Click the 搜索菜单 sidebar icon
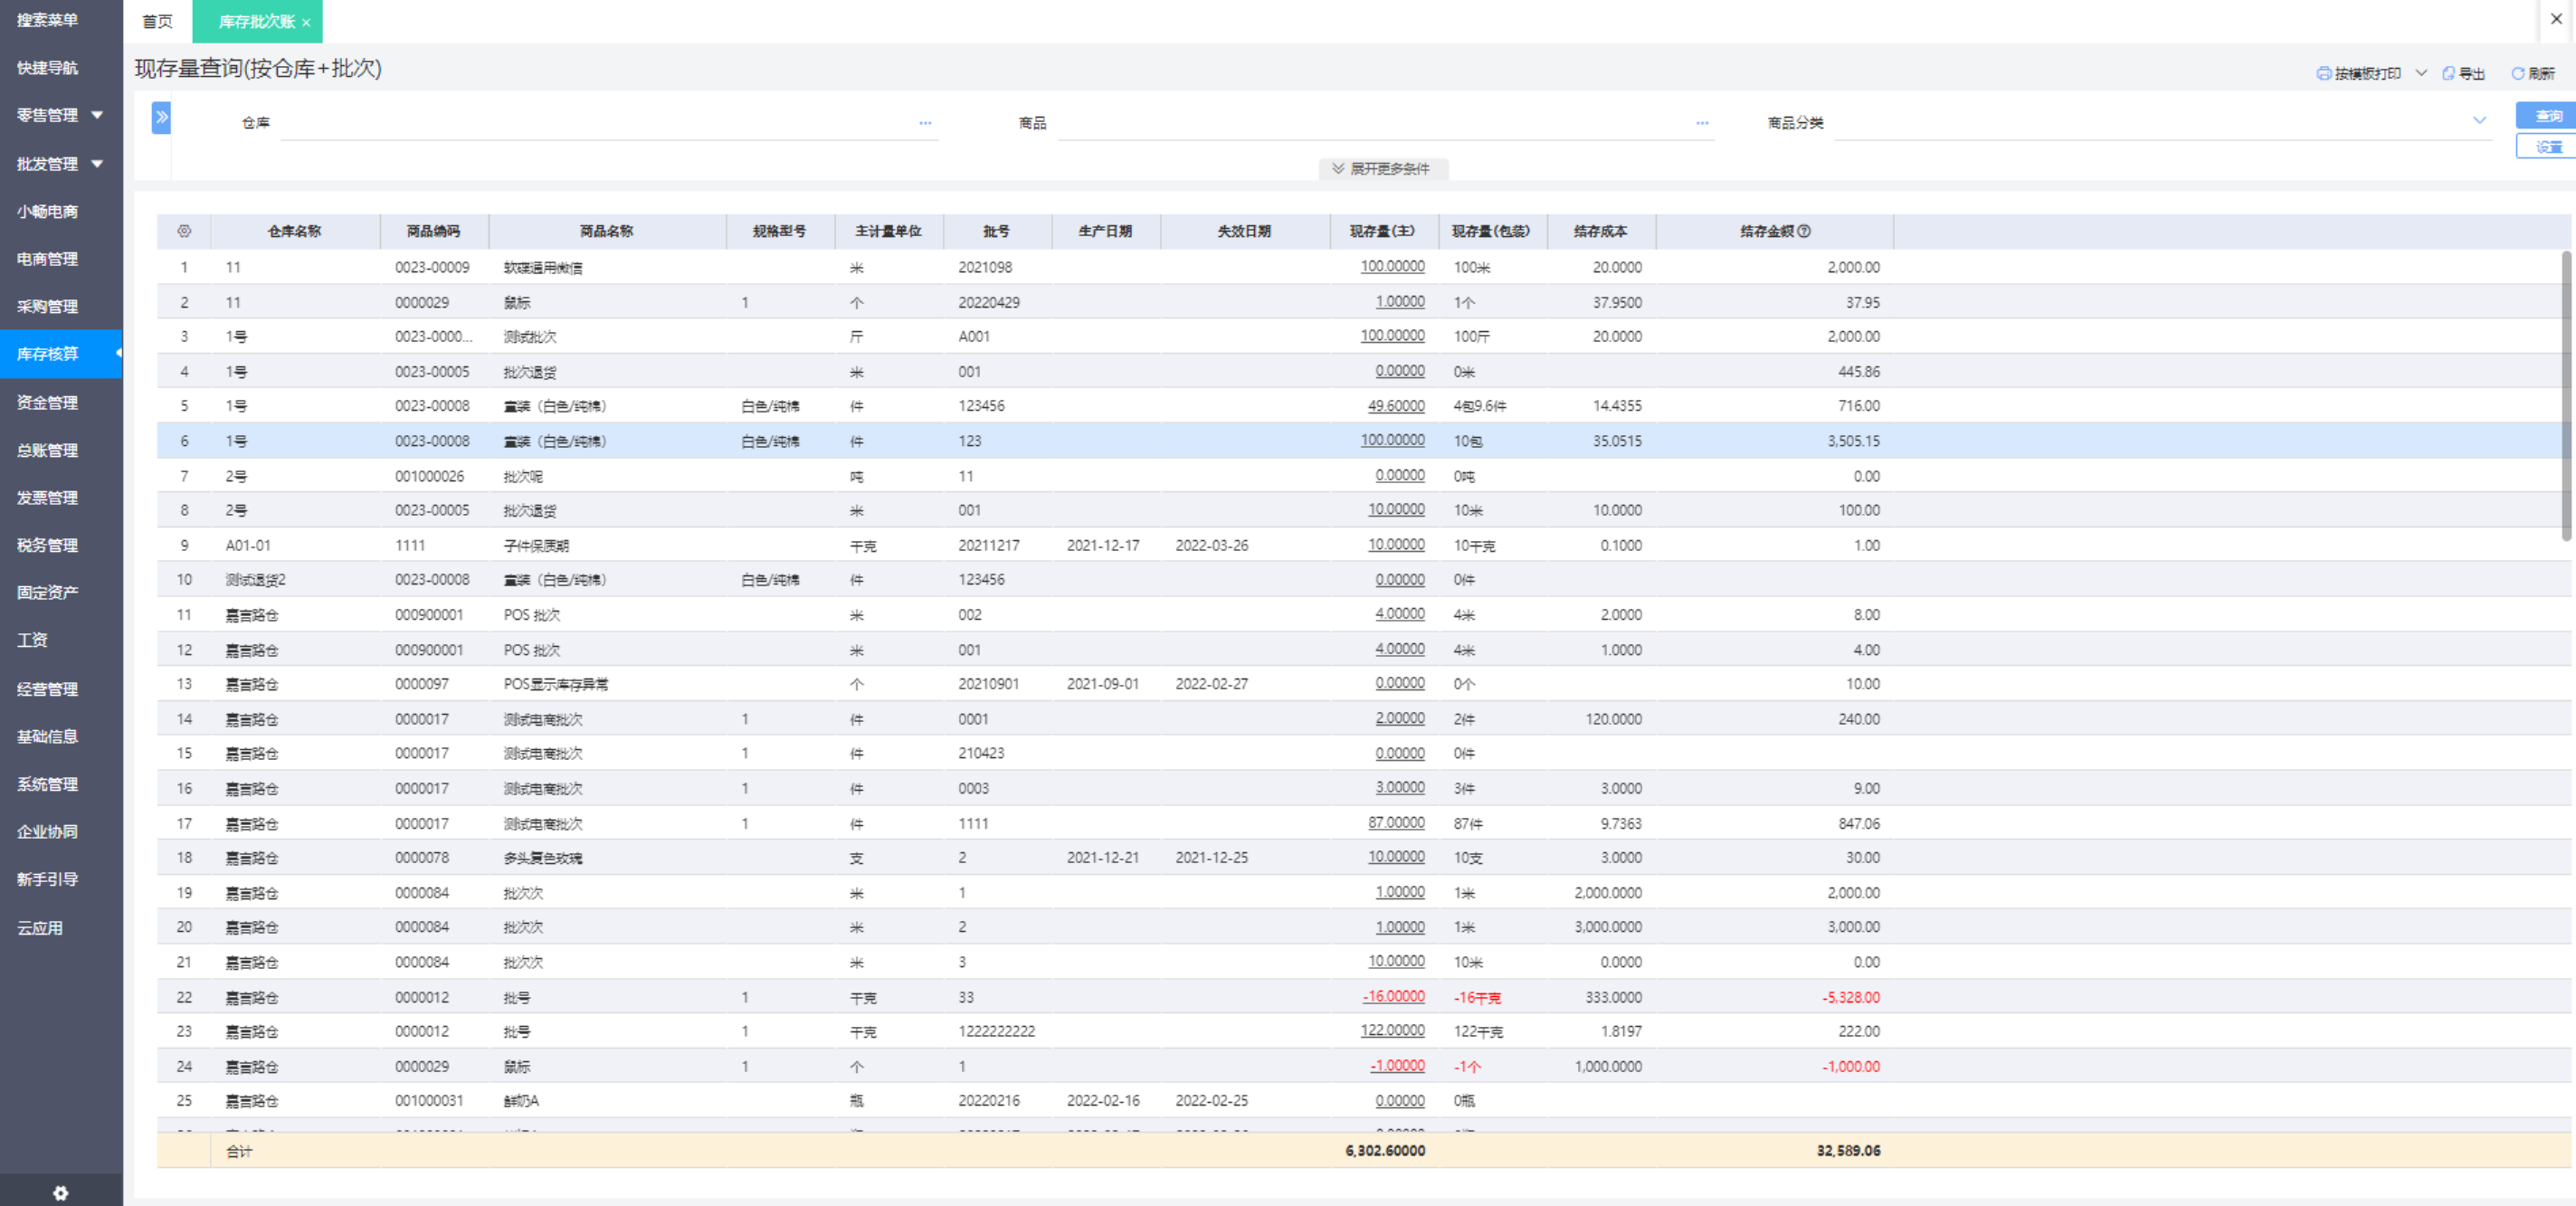This screenshot has width=2576, height=1206. (48, 20)
